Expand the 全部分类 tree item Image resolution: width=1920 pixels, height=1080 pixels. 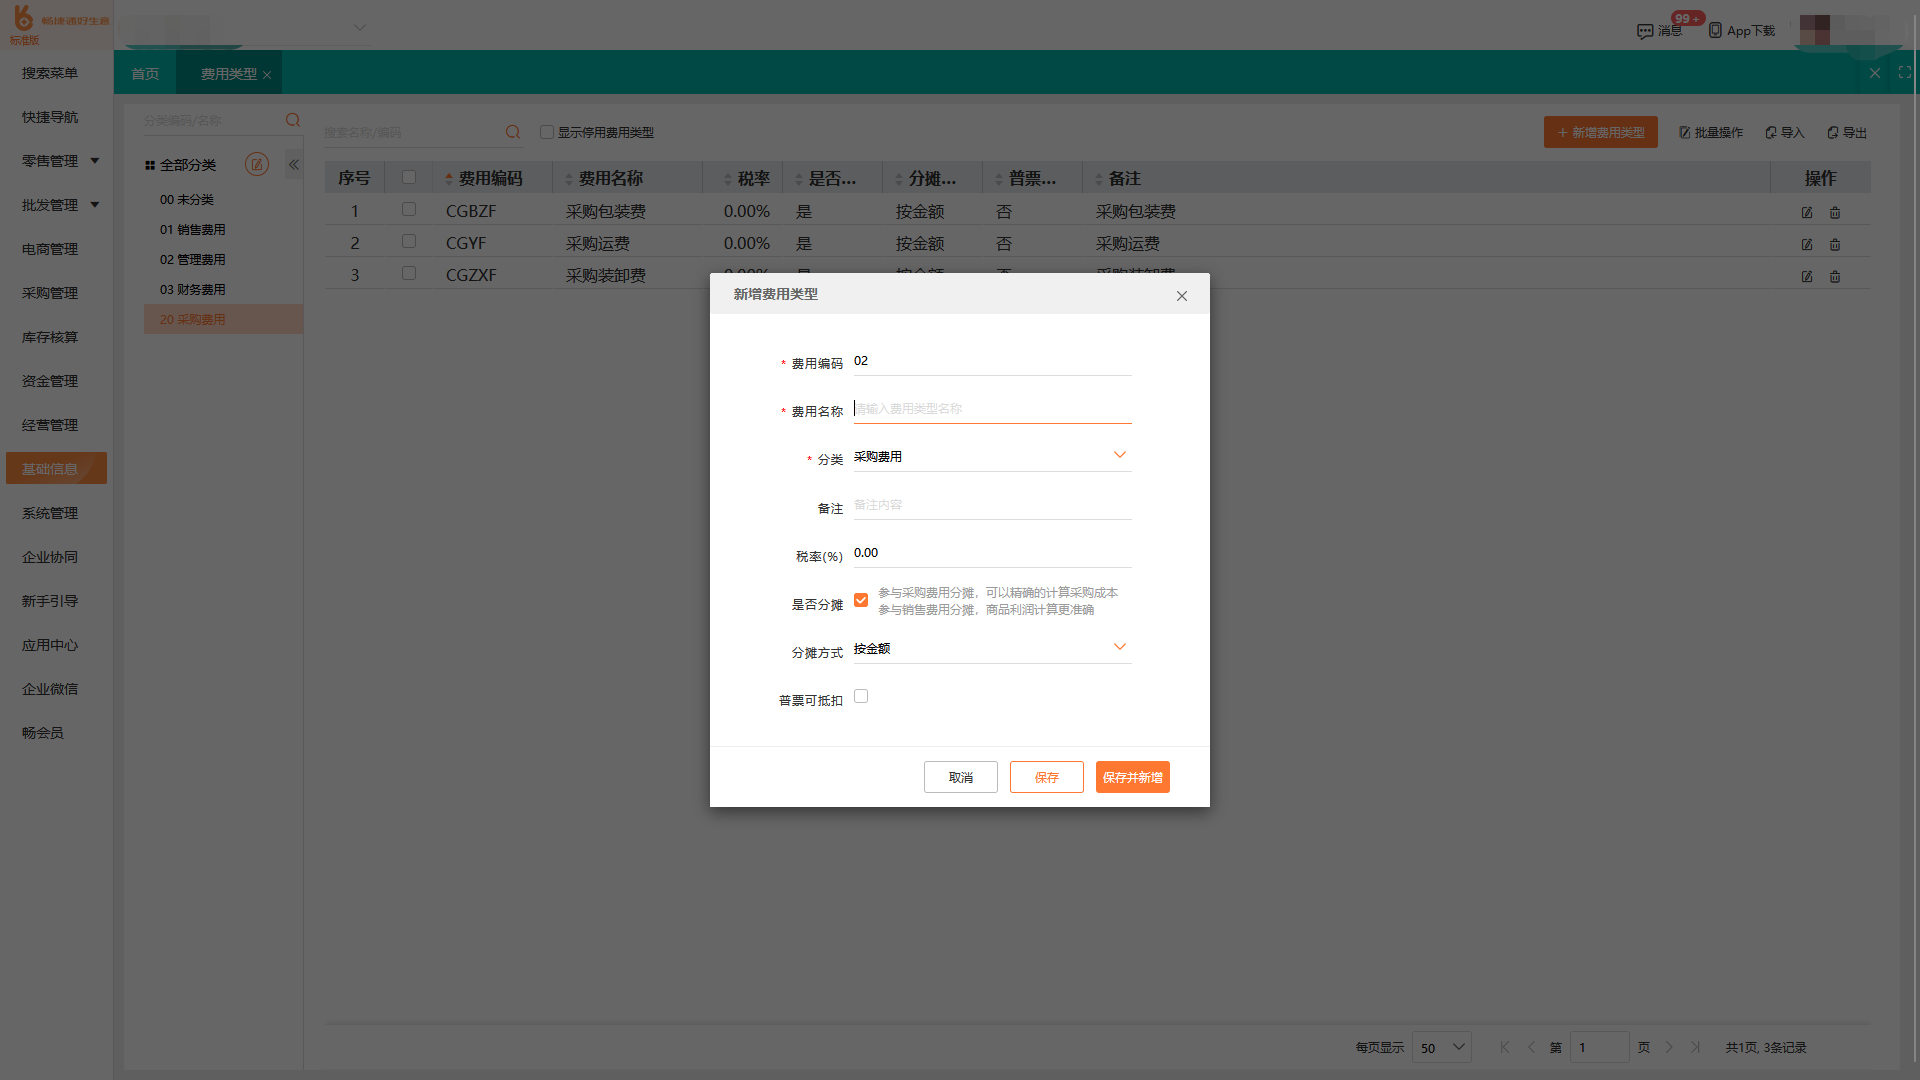tap(150, 164)
